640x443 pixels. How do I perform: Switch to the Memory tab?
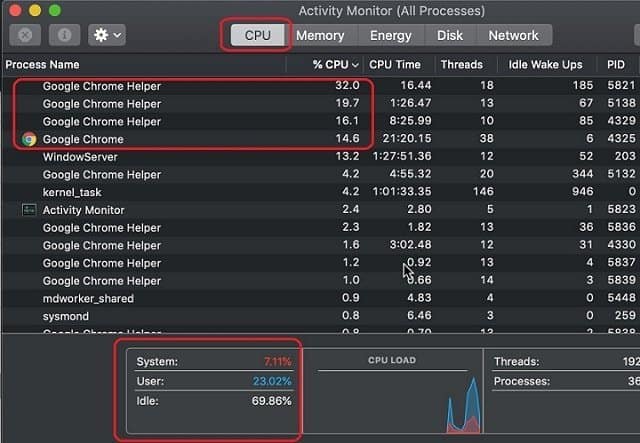tap(320, 36)
